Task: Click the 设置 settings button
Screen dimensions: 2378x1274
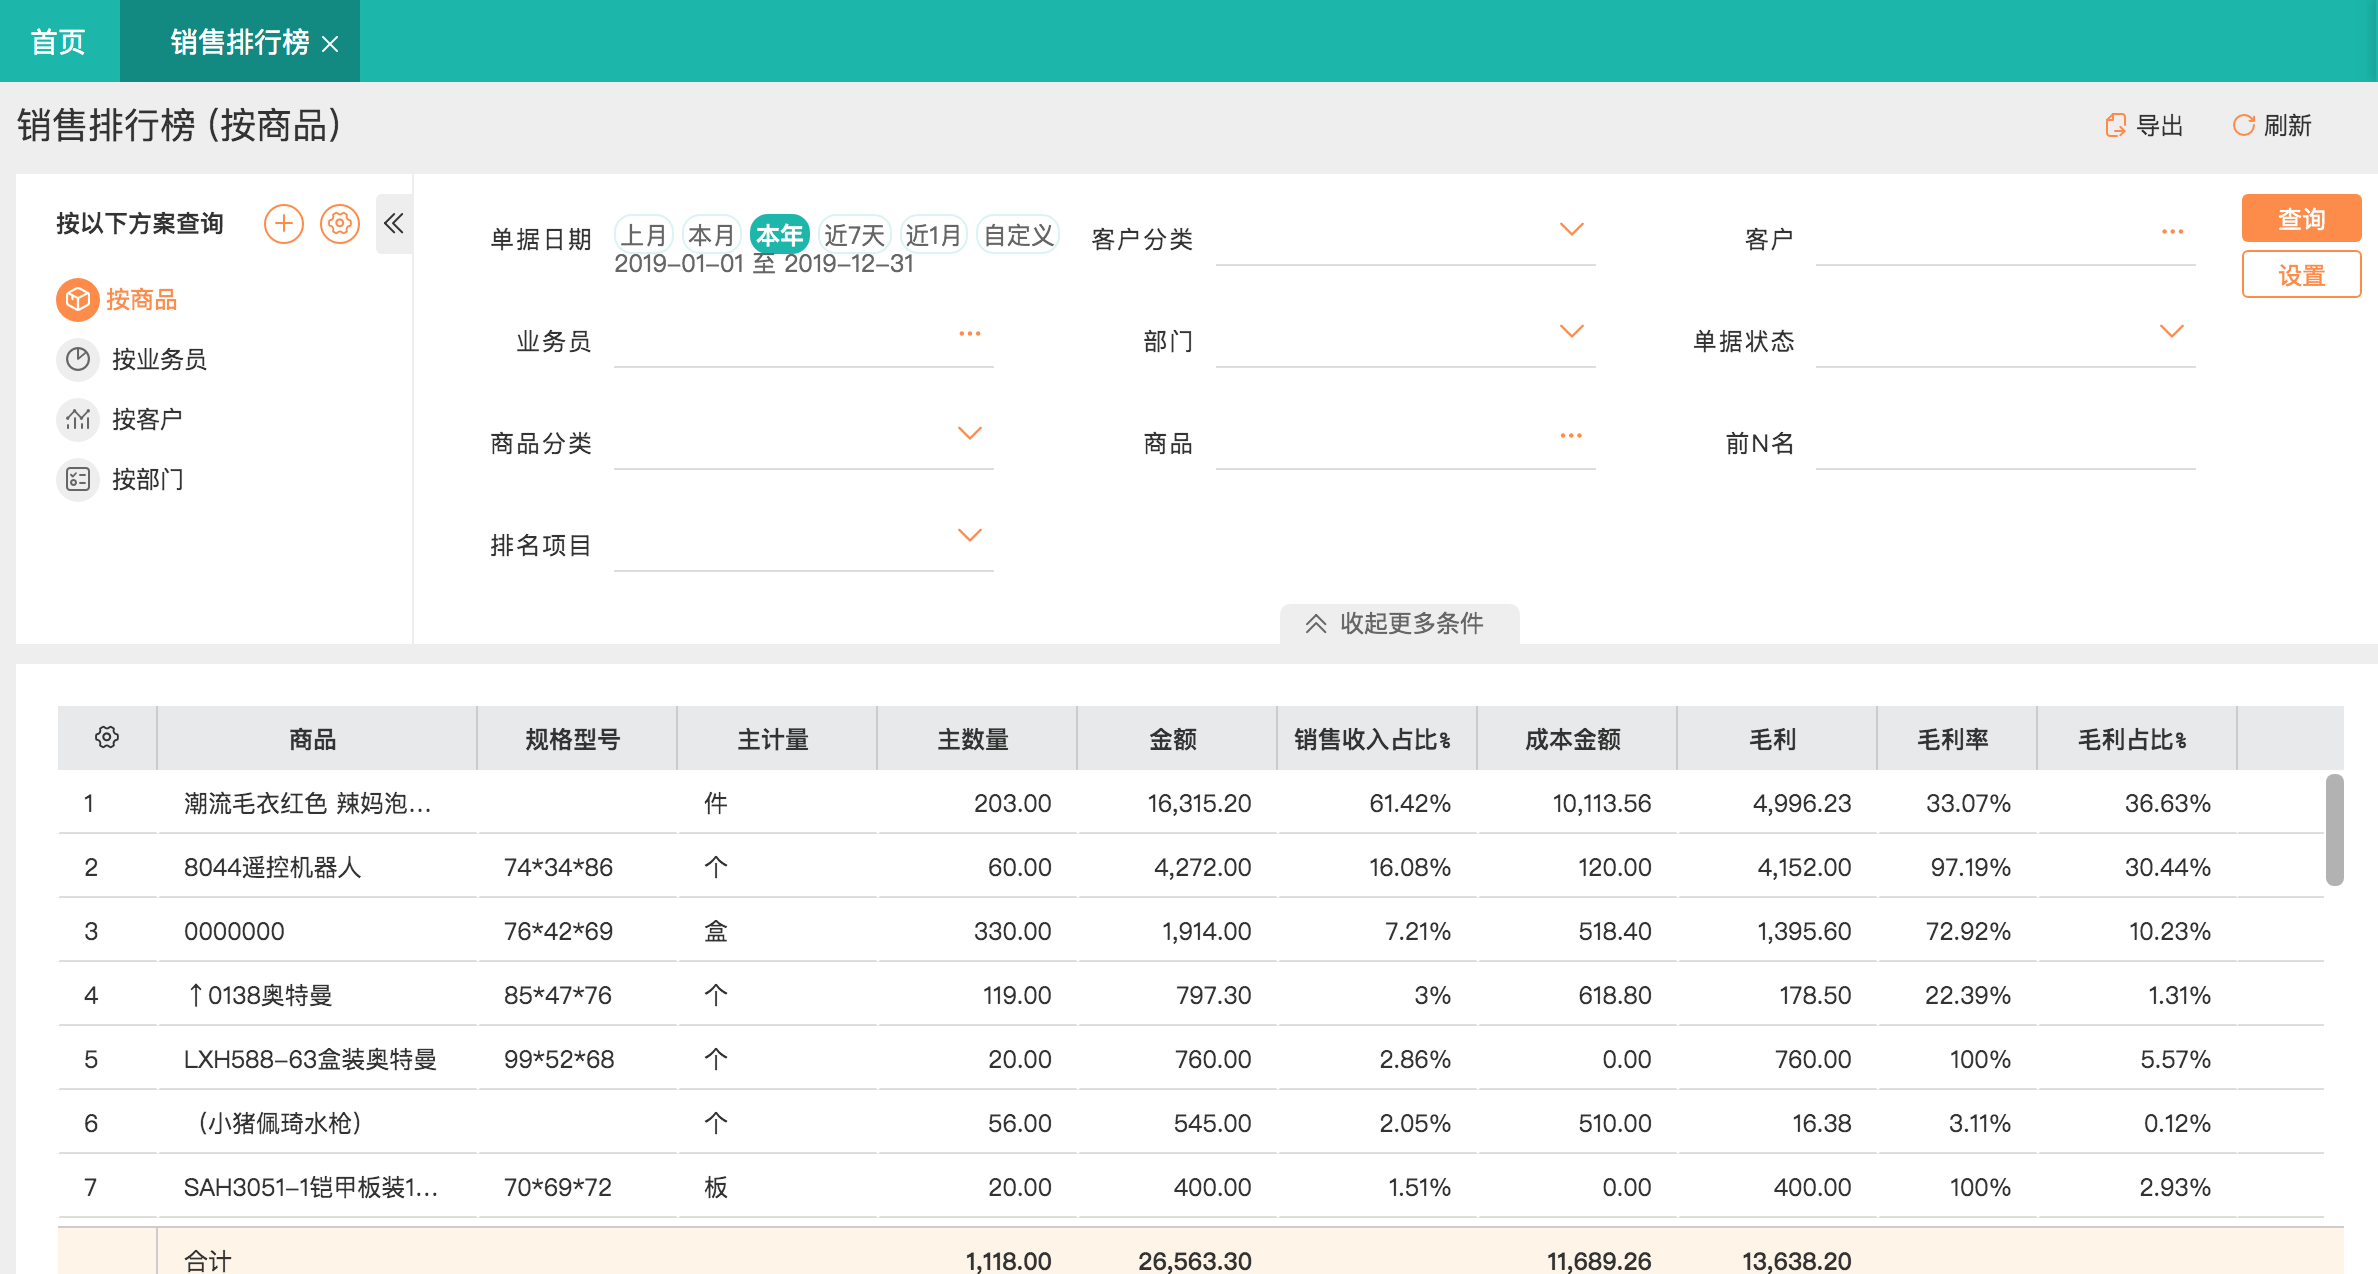Action: pyautogui.click(x=2298, y=277)
